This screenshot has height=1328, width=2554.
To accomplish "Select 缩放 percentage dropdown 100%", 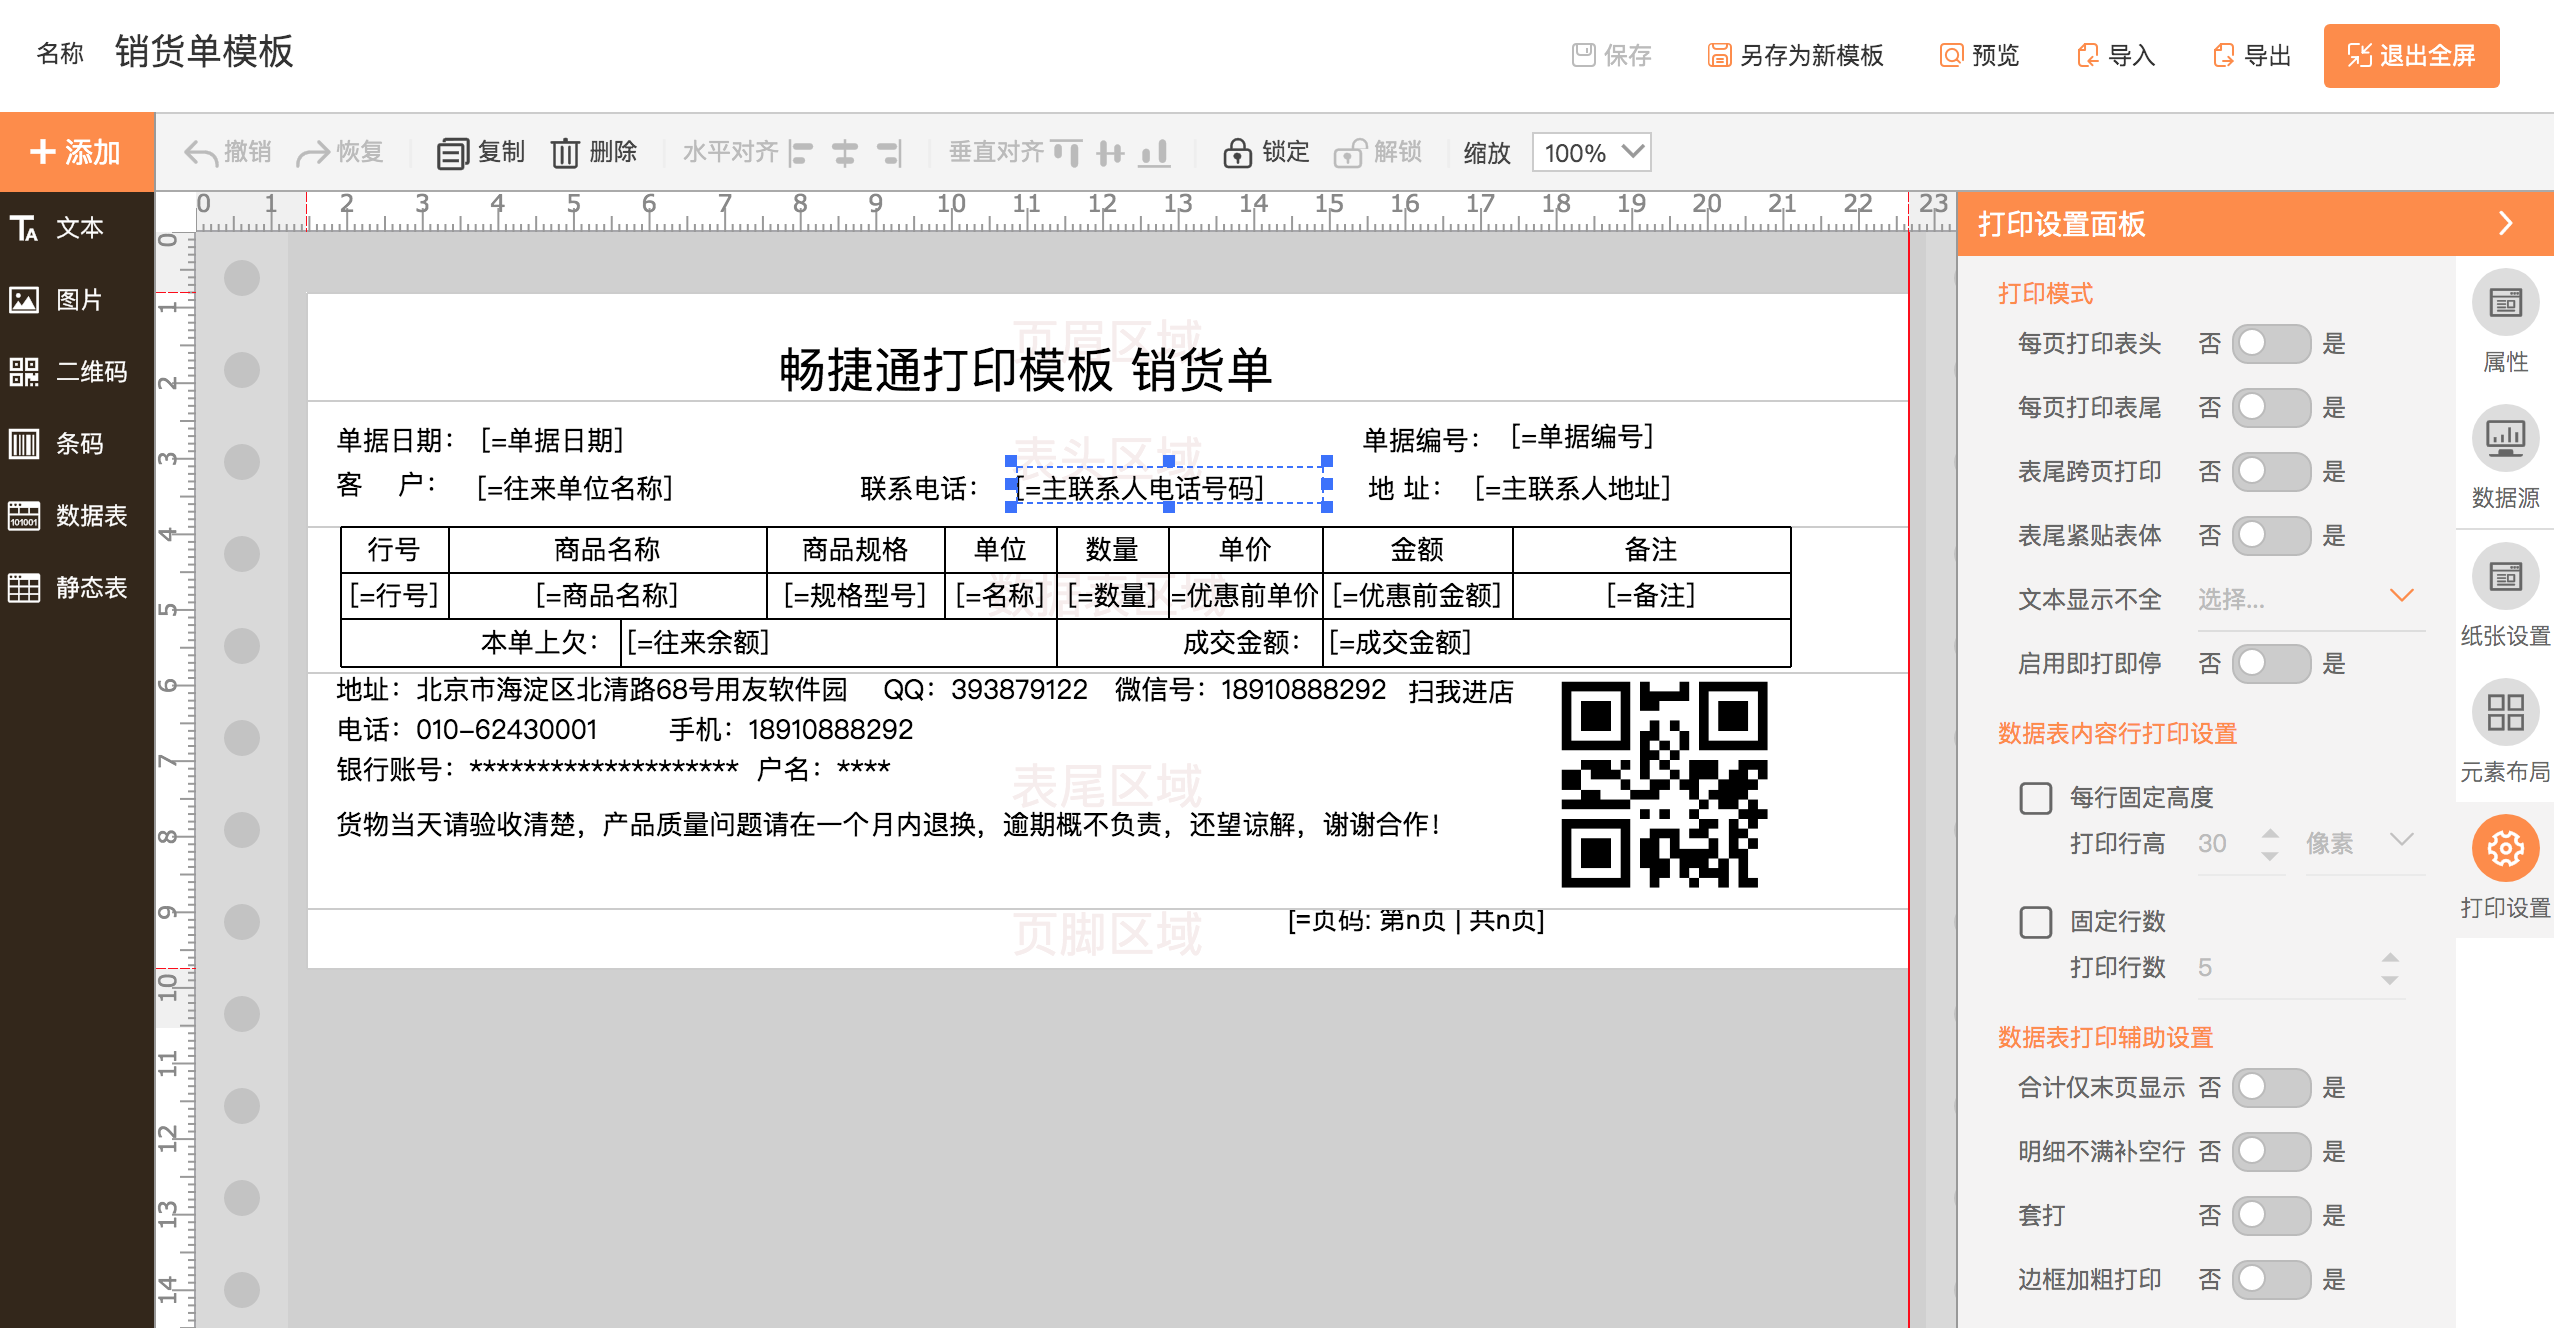I will pyautogui.click(x=1589, y=155).
